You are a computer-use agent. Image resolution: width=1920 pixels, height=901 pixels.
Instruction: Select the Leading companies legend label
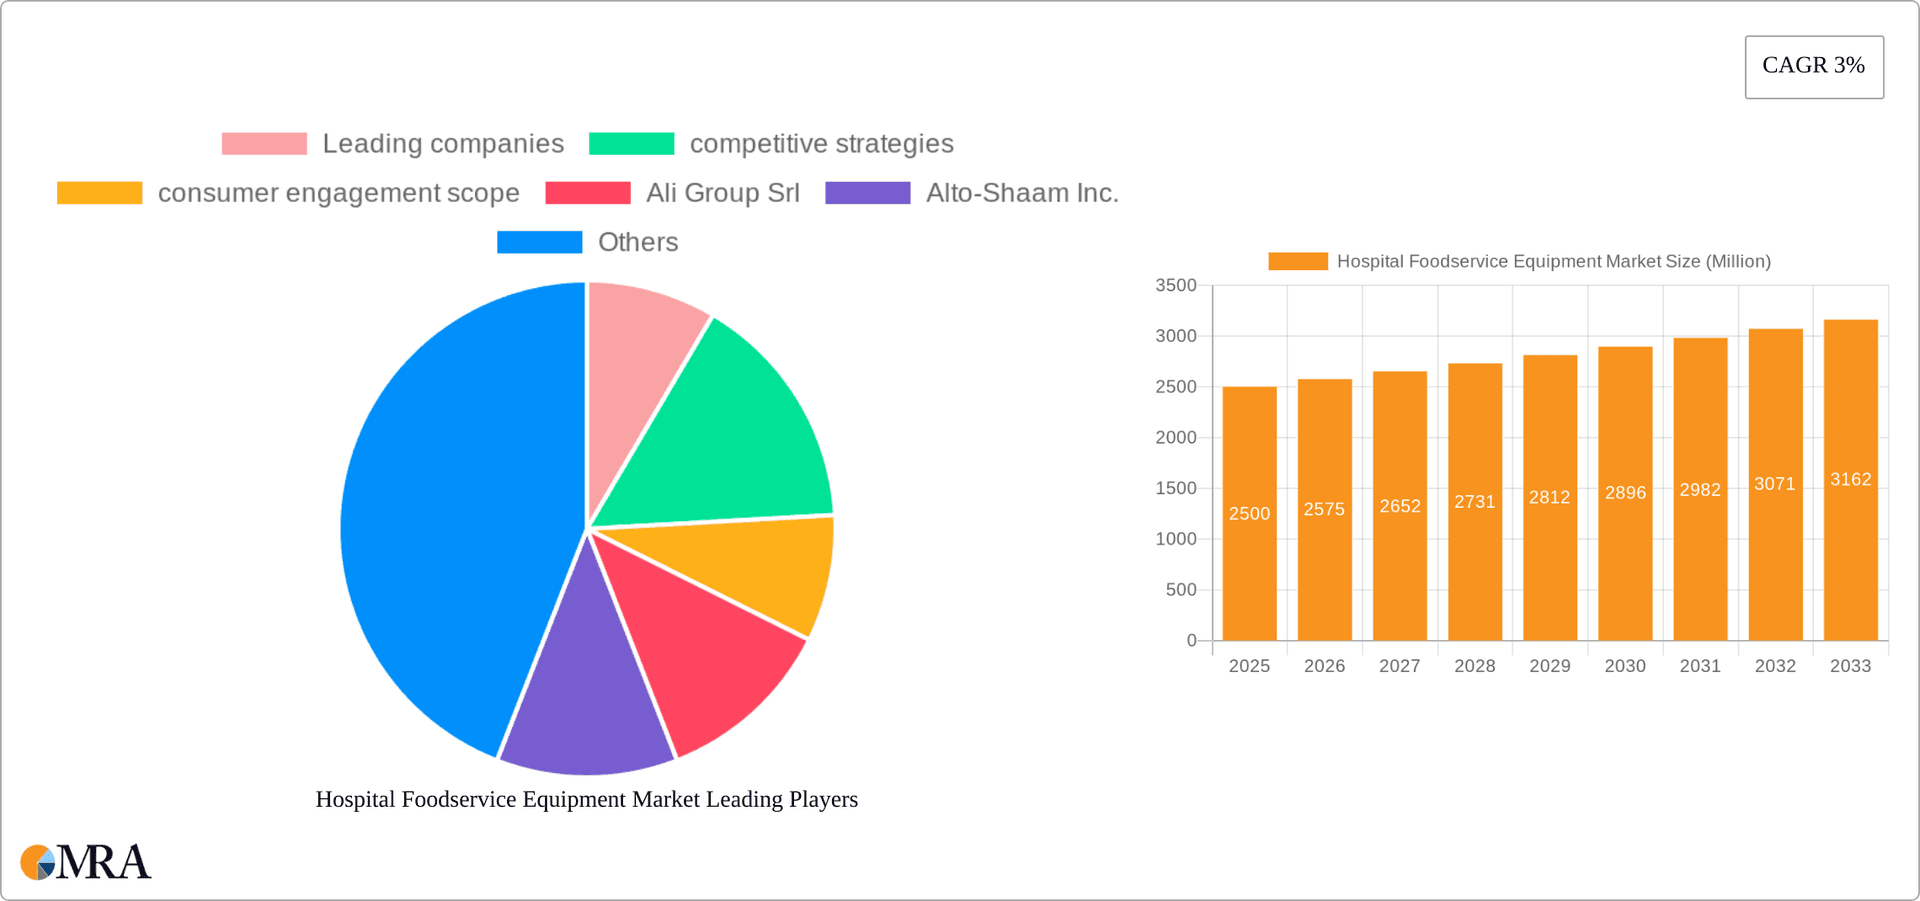coord(443,143)
